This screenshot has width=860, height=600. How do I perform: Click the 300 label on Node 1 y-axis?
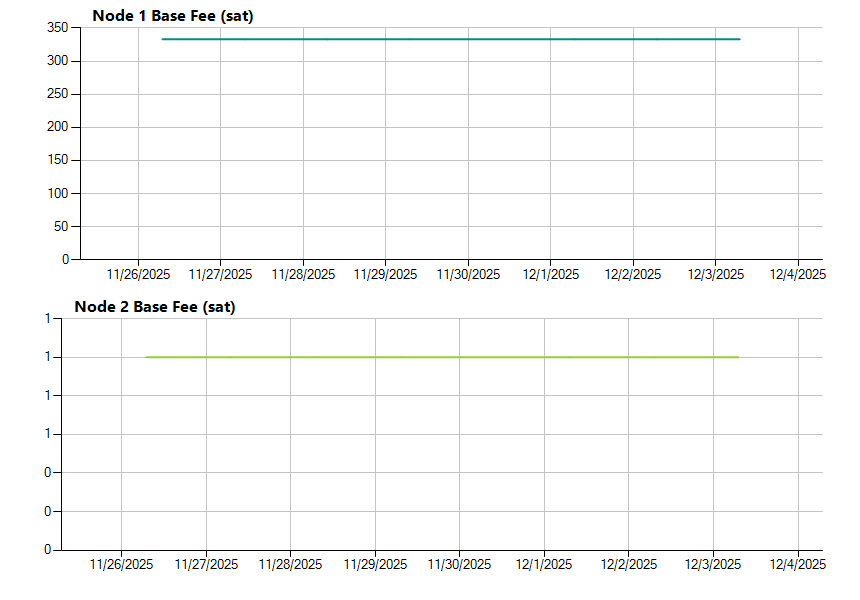[56, 61]
